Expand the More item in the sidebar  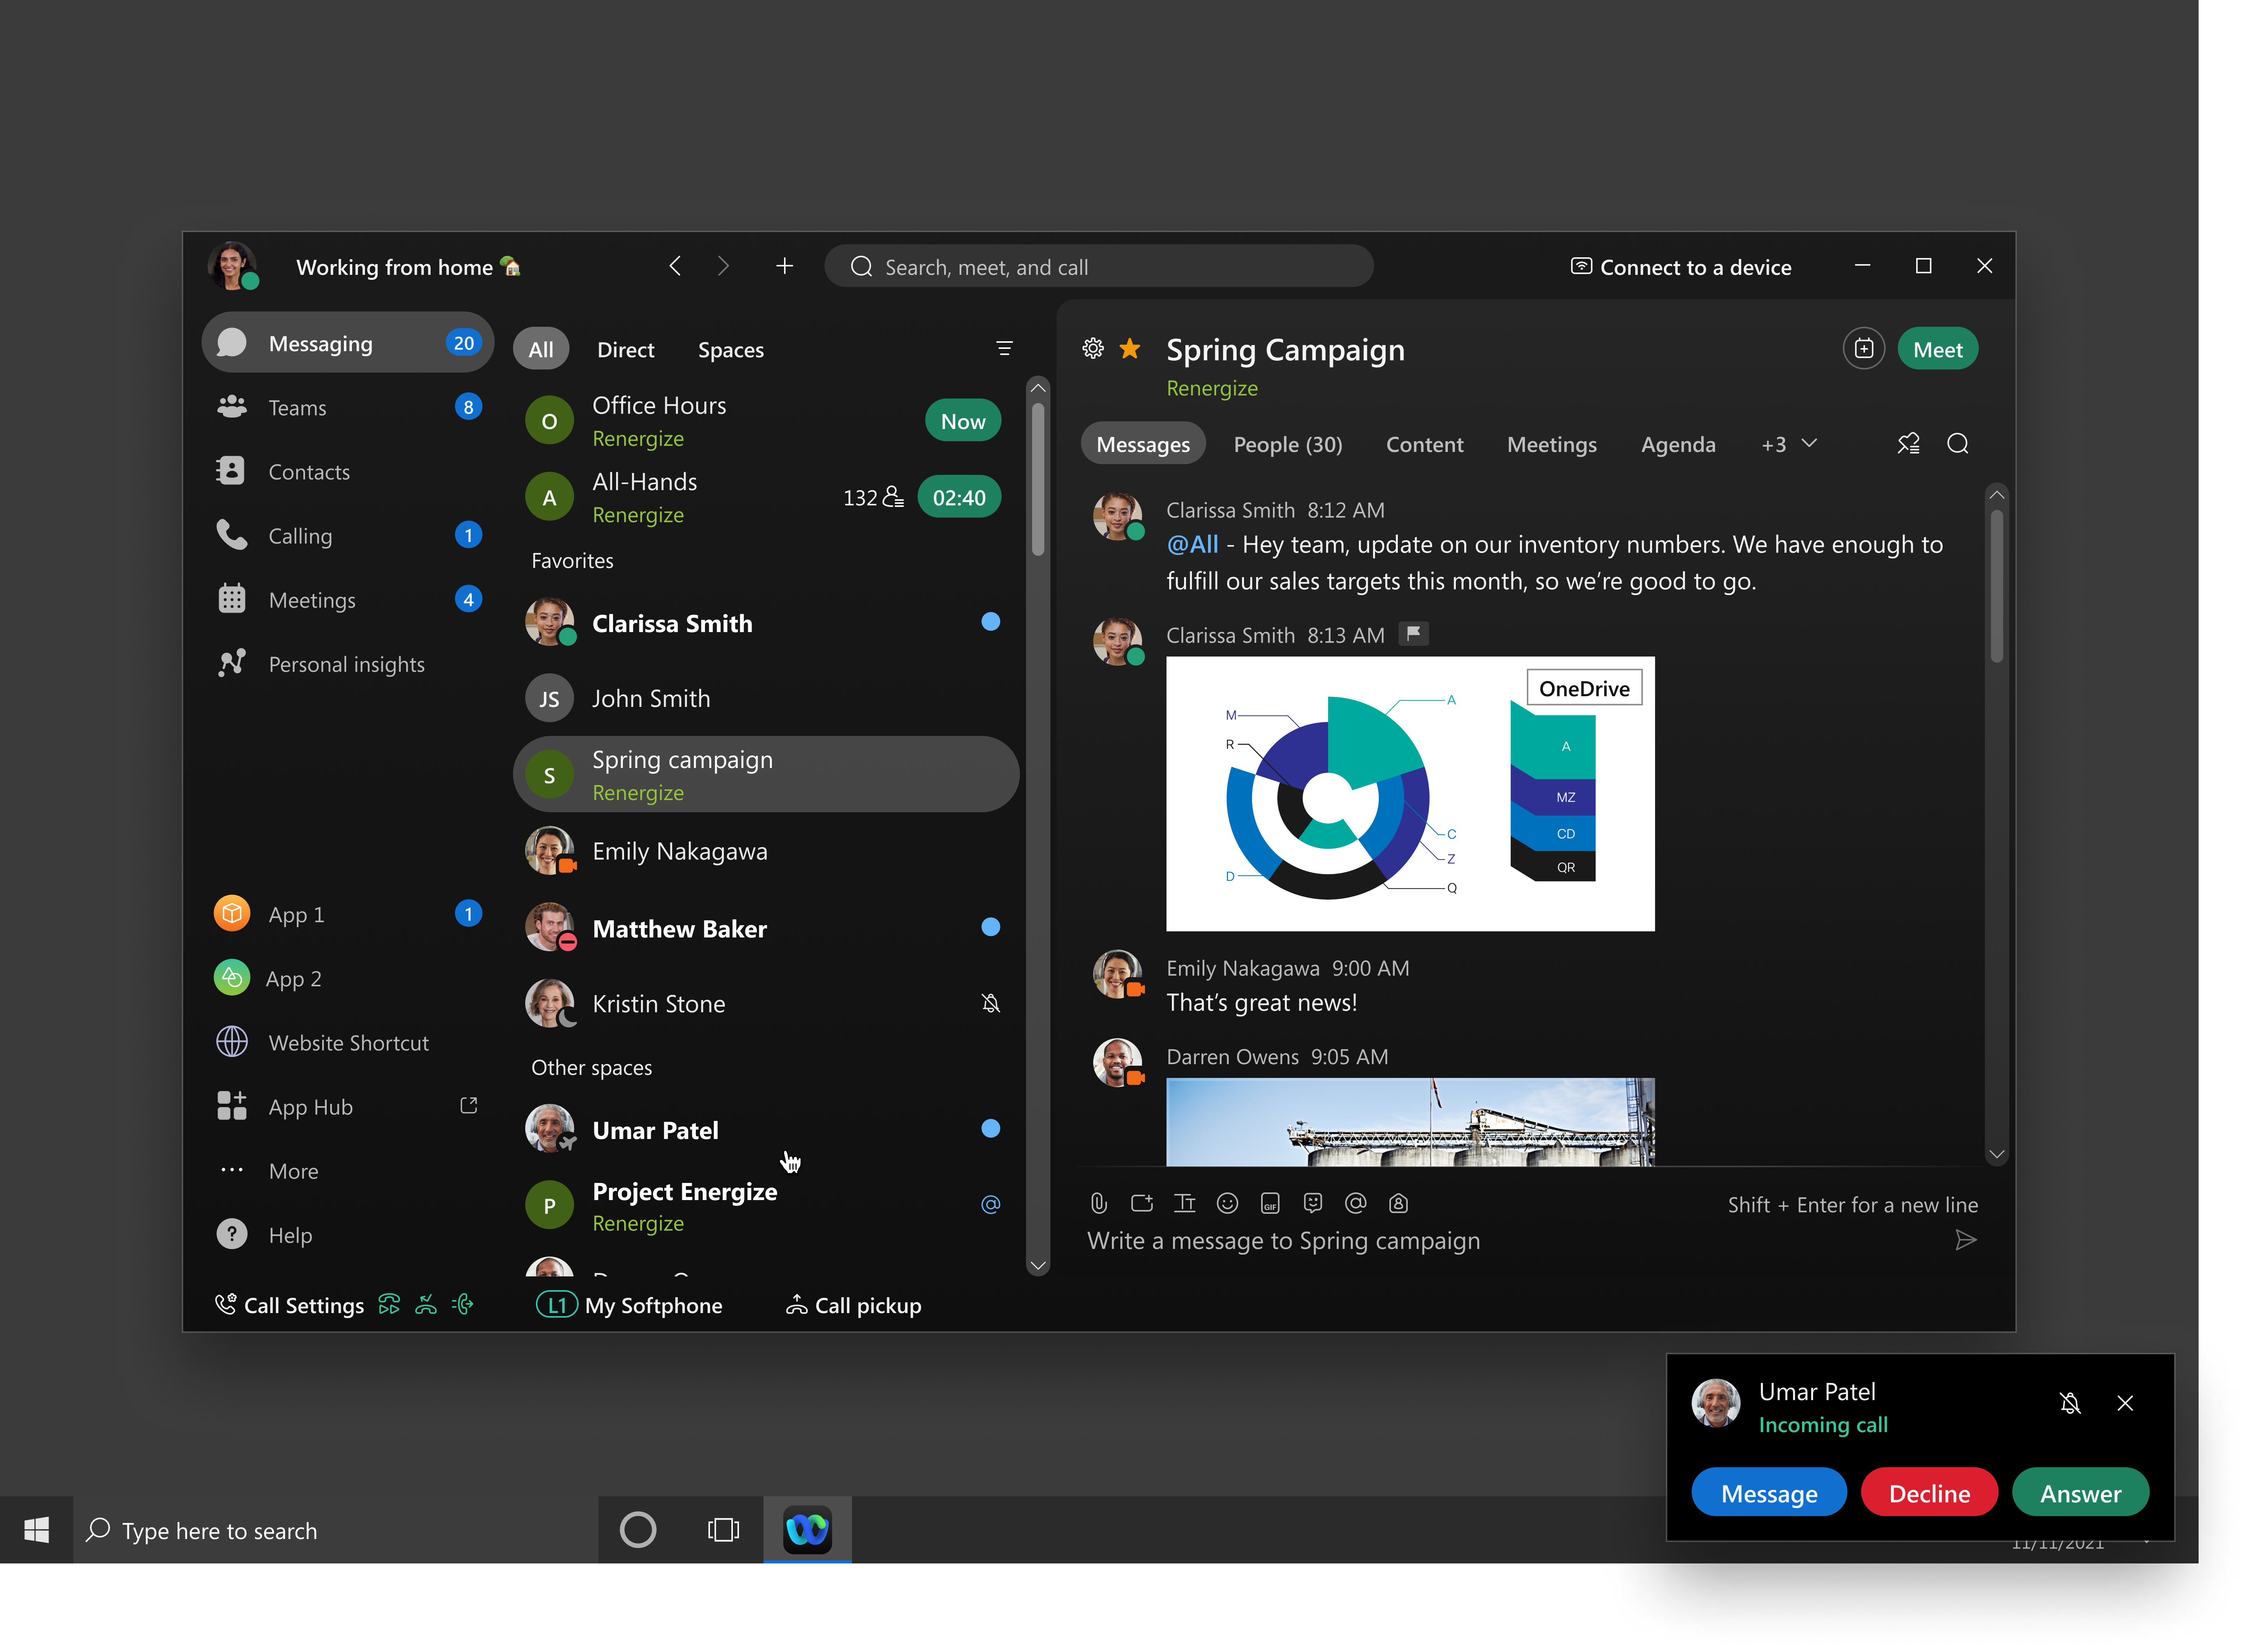click(x=293, y=1171)
